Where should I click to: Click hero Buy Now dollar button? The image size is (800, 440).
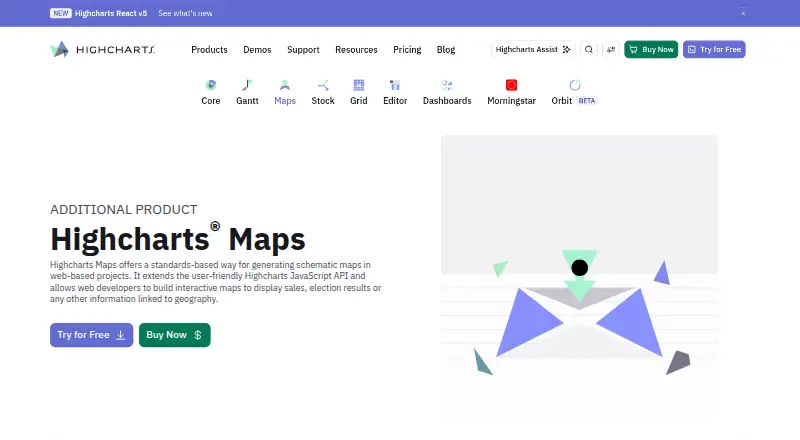(174, 335)
